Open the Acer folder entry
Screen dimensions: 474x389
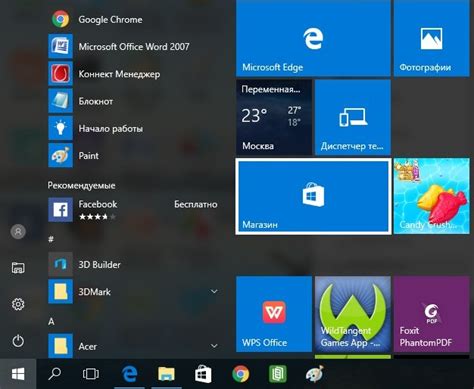(133, 346)
